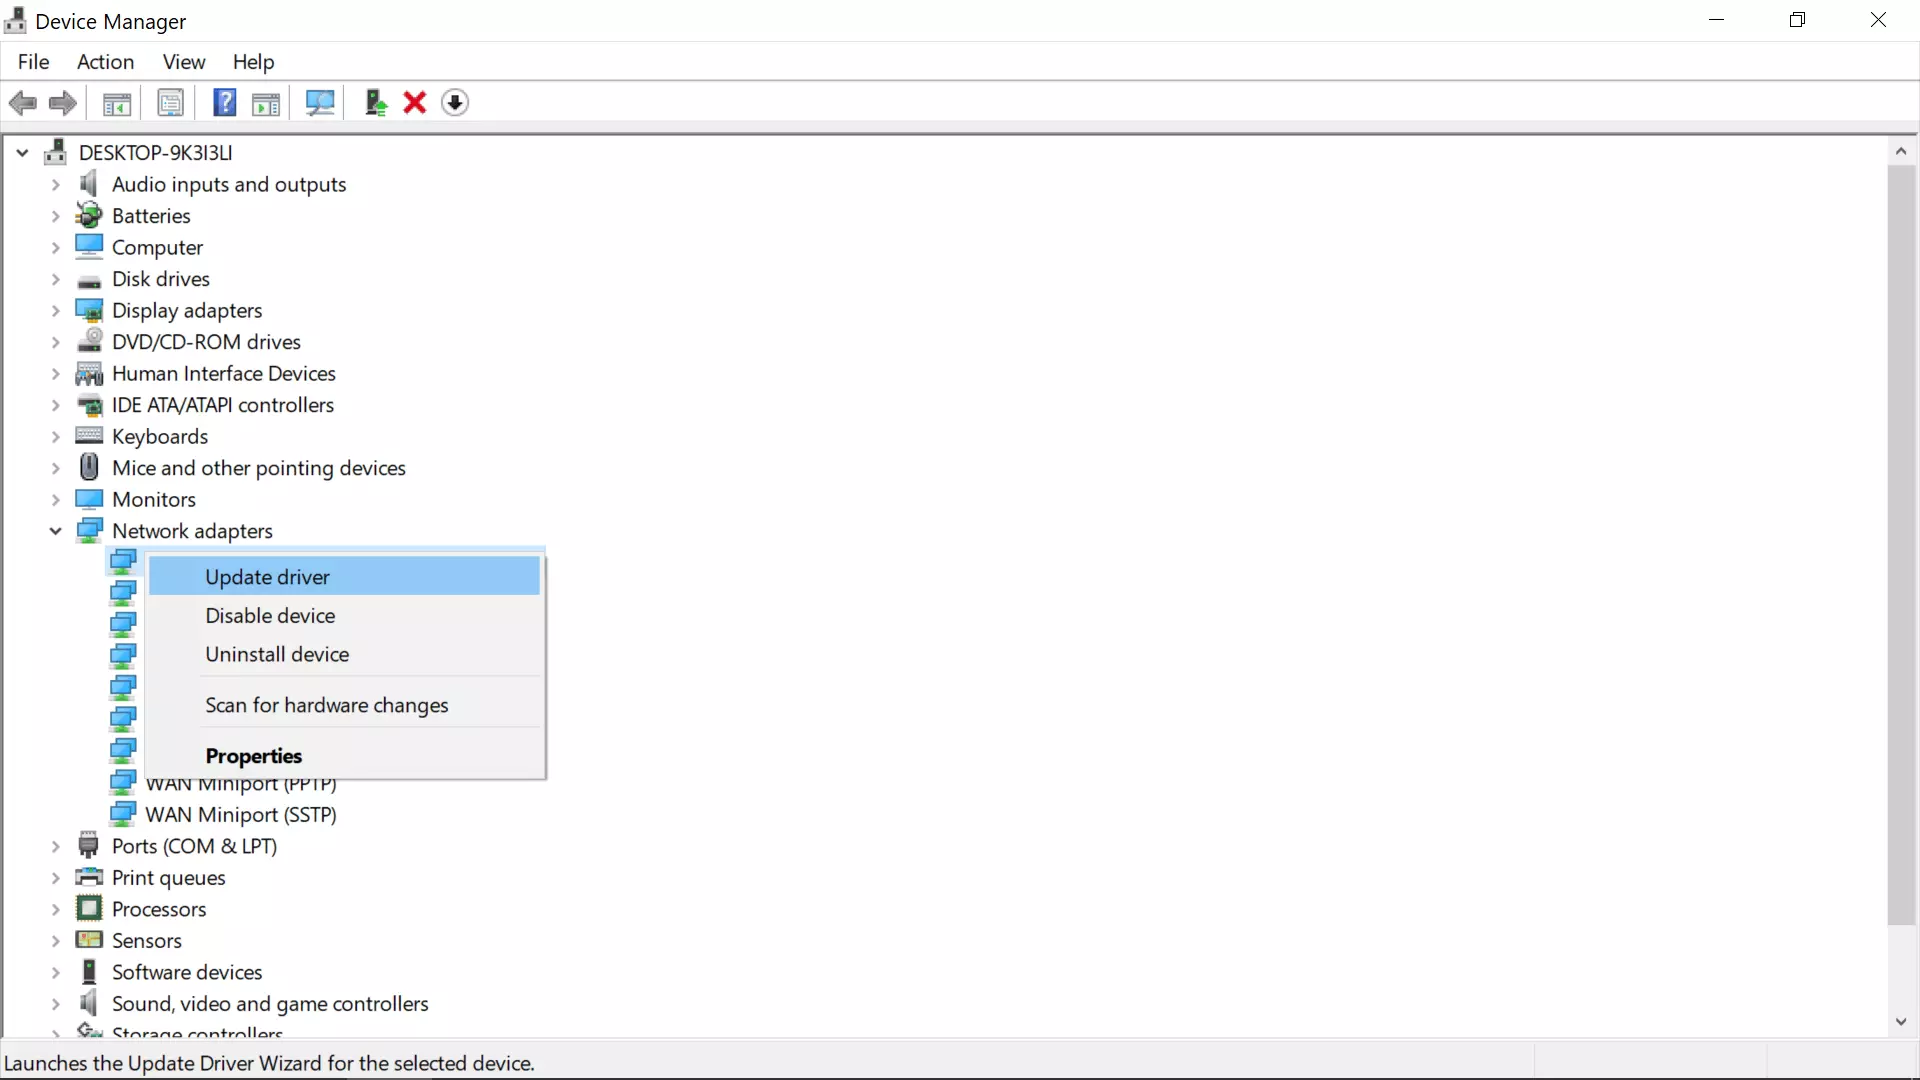Open the View menu in menubar
The height and width of the screenshot is (1080, 1920).
pyautogui.click(x=183, y=61)
